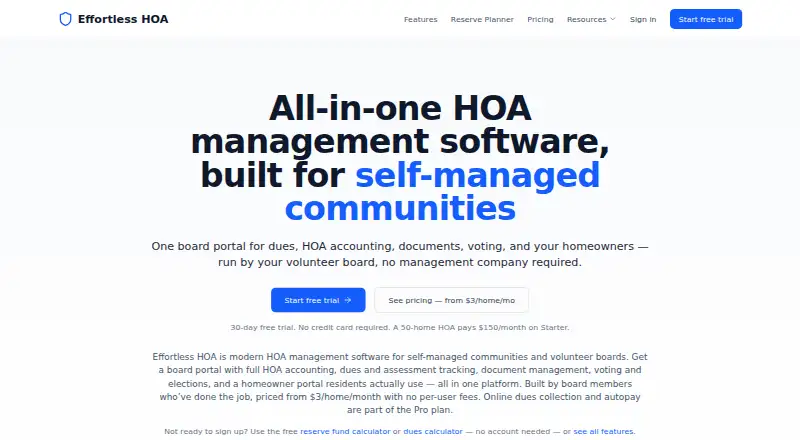Click the 'All-in-one HOA' headline line
The width and height of the screenshot is (800, 440).
(x=400, y=108)
